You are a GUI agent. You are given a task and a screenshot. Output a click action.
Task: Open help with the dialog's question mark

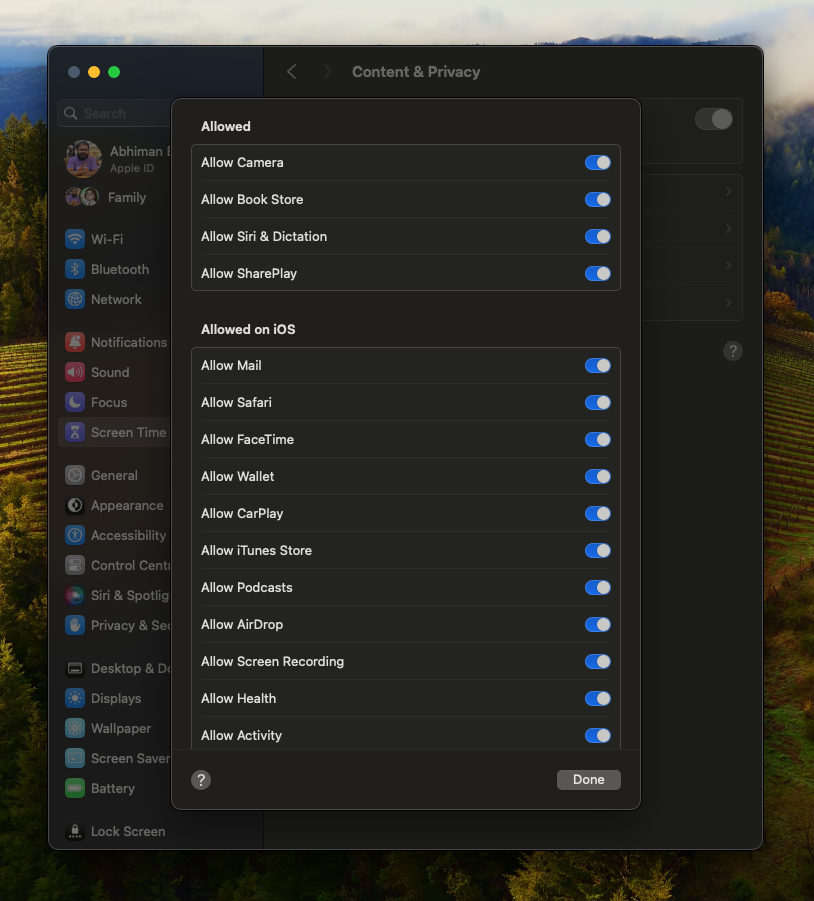(x=201, y=780)
